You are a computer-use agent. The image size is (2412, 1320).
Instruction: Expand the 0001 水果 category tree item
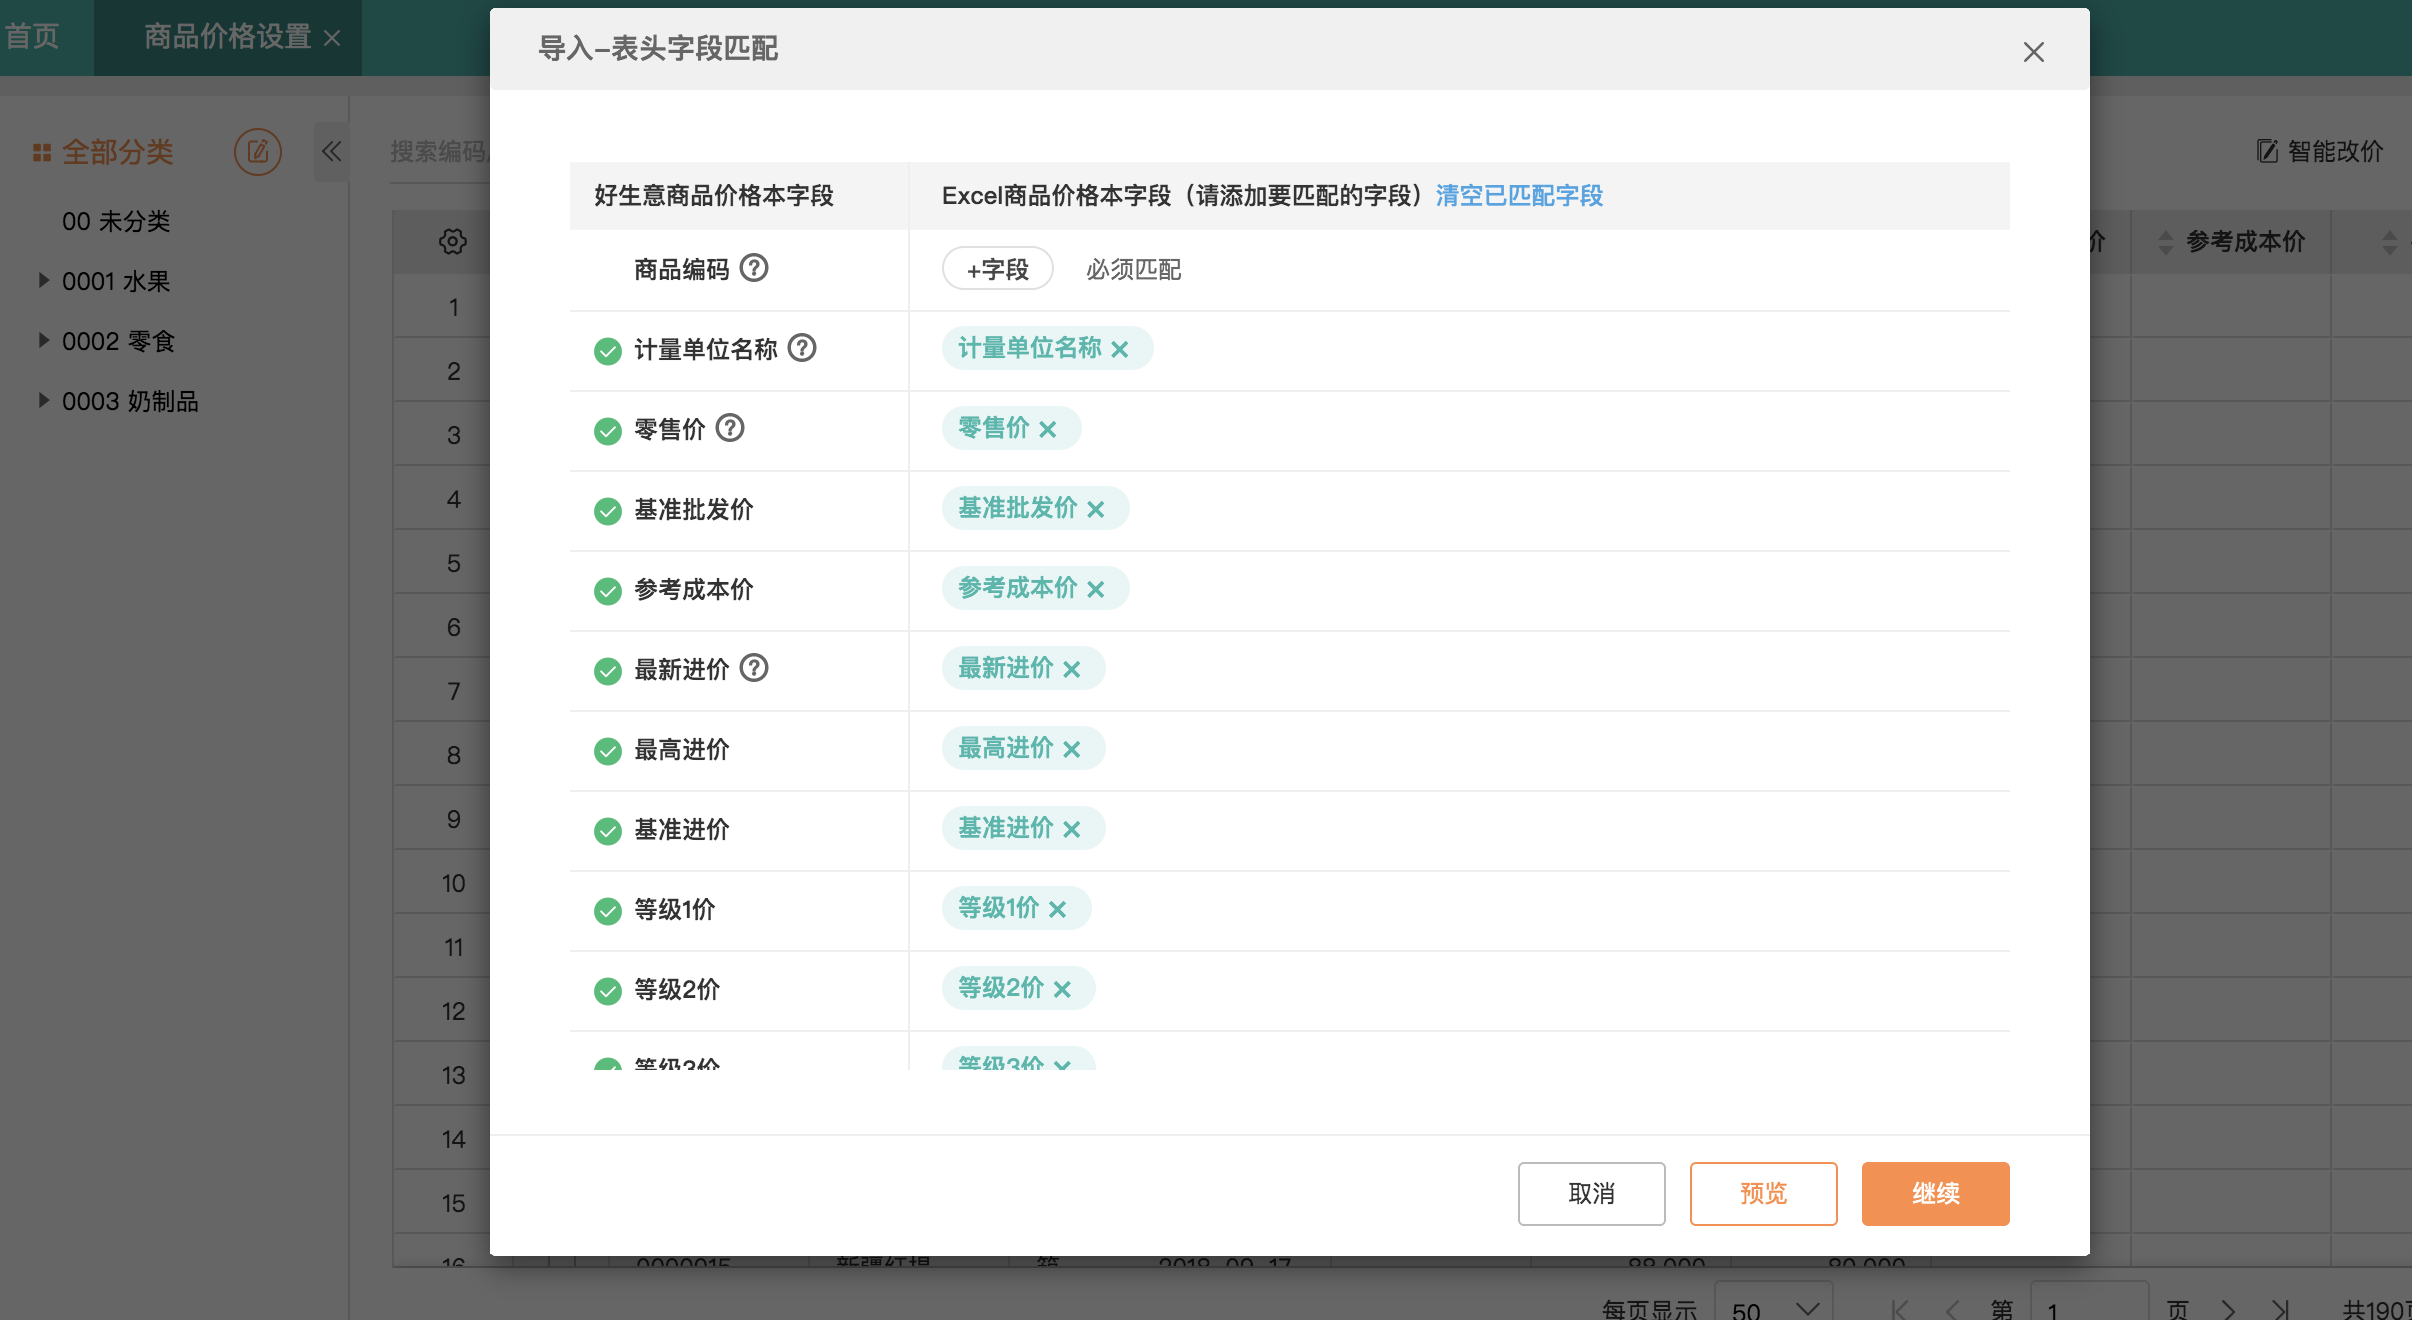pyautogui.click(x=42, y=280)
